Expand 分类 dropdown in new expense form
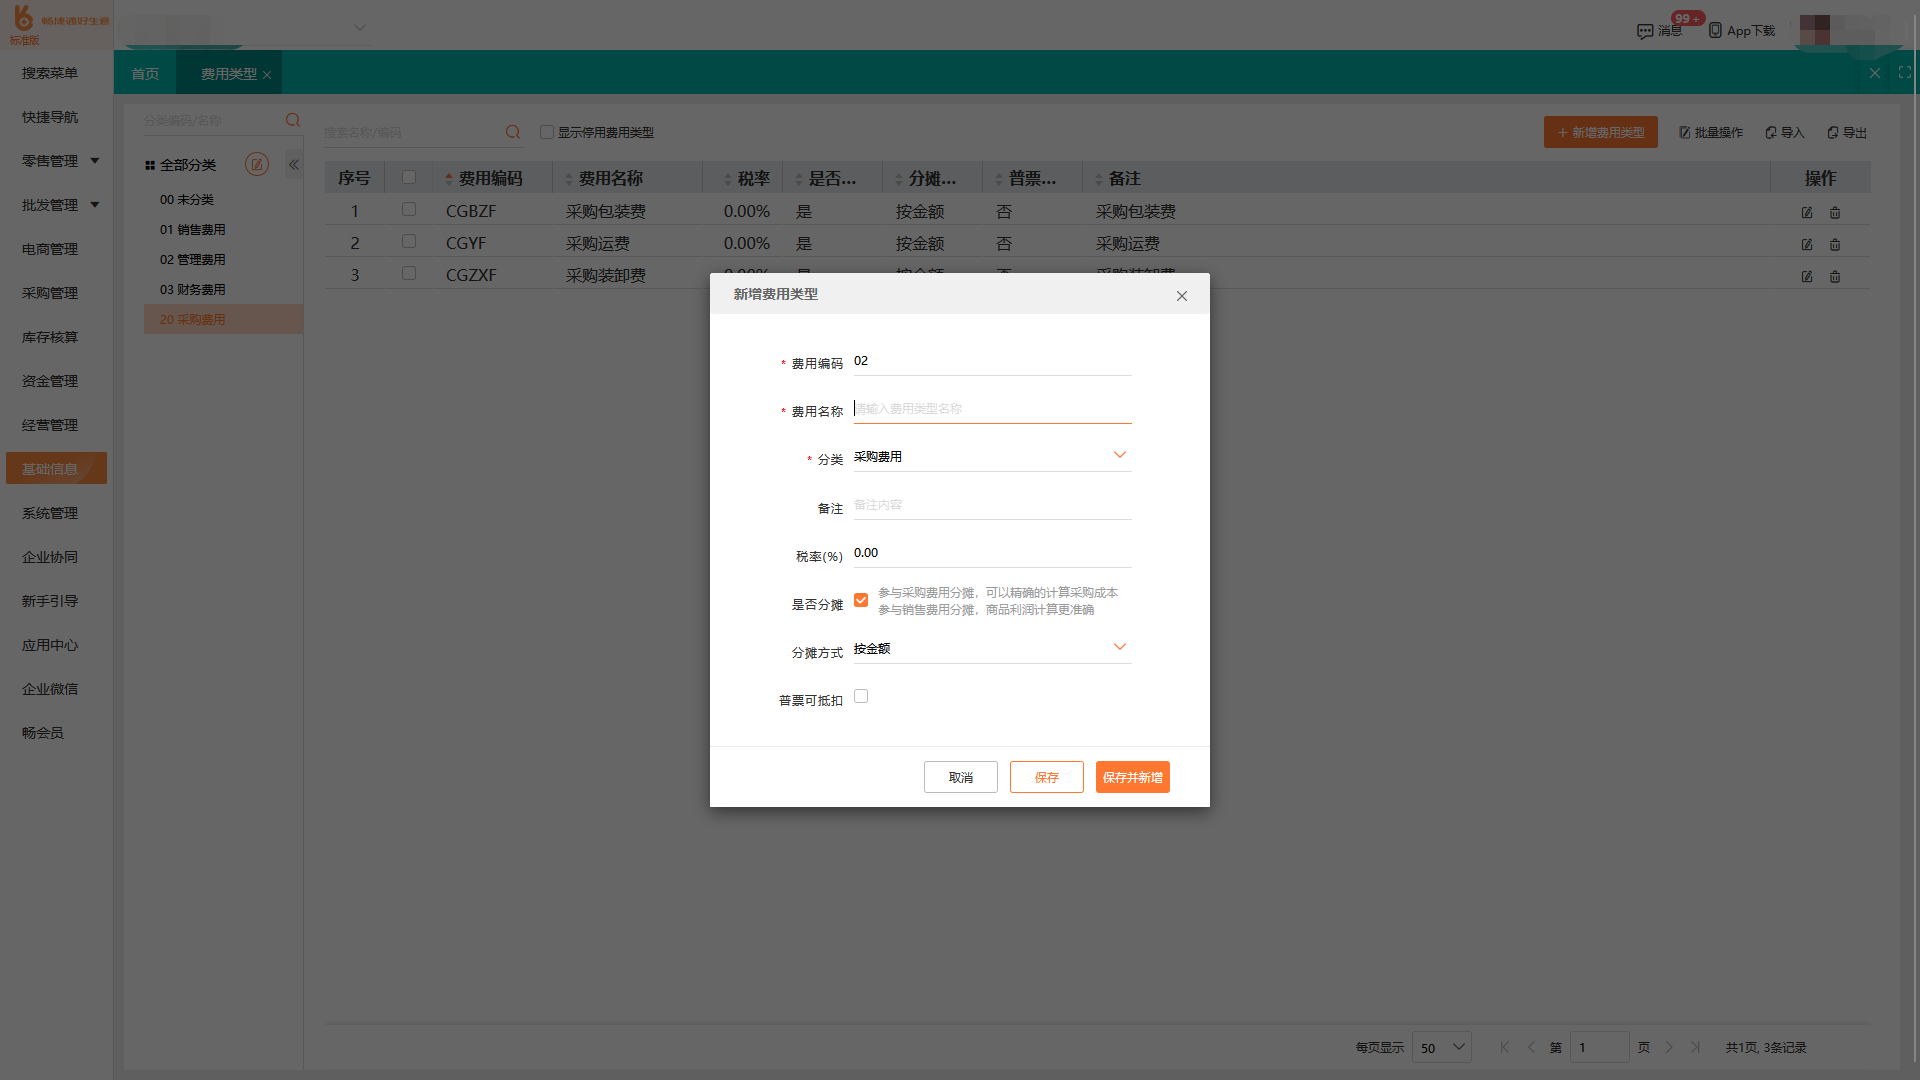Image resolution: width=1920 pixels, height=1080 pixels. point(1120,456)
